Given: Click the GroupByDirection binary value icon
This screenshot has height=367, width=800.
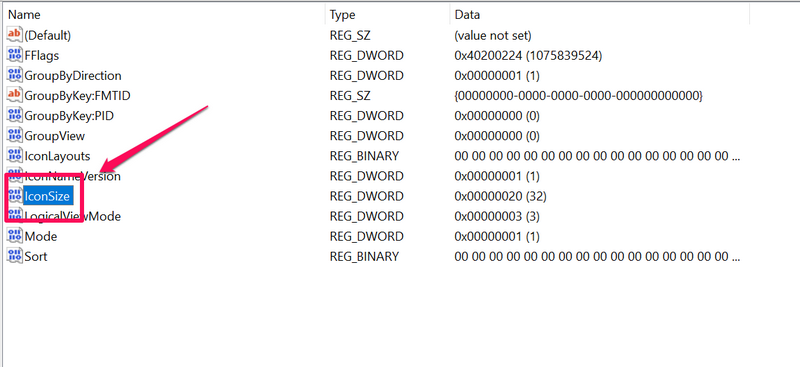Looking at the screenshot, I should click(x=14, y=76).
